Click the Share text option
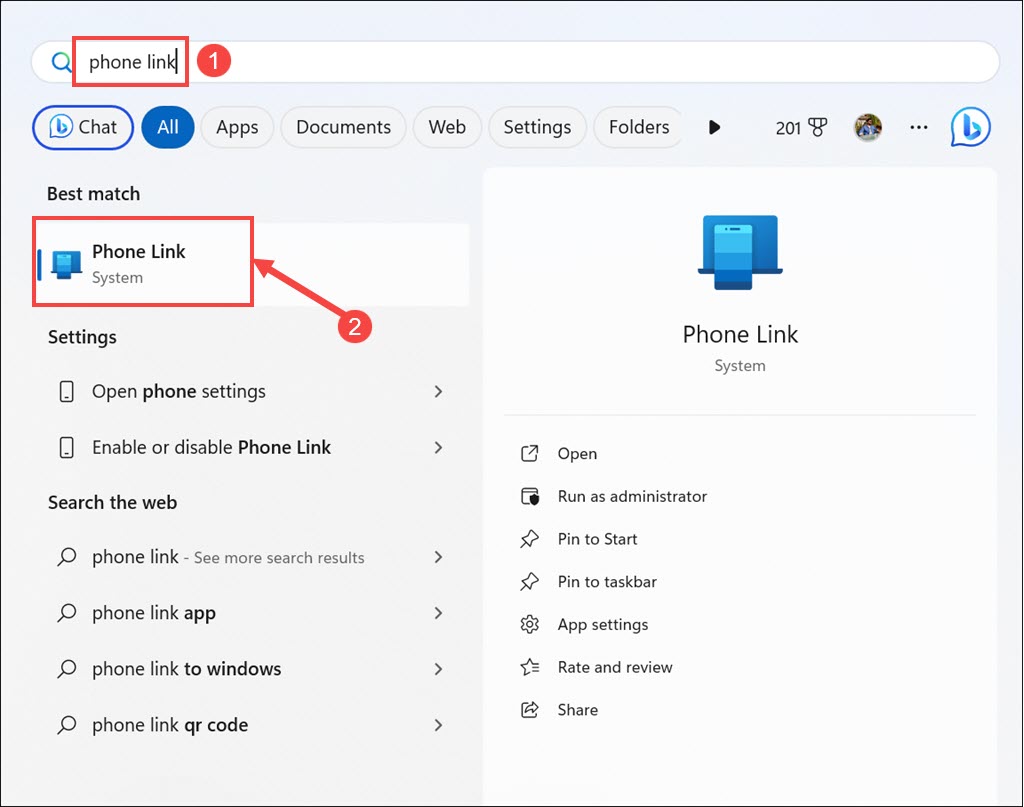Viewport: 1024px width, 807px height. click(x=578, y=710)
